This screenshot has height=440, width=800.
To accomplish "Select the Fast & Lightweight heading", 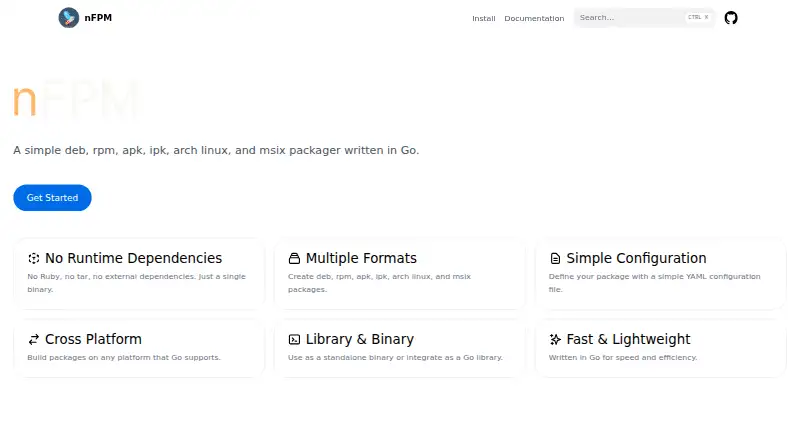I will pyautogui.click(x=628, y=339).
